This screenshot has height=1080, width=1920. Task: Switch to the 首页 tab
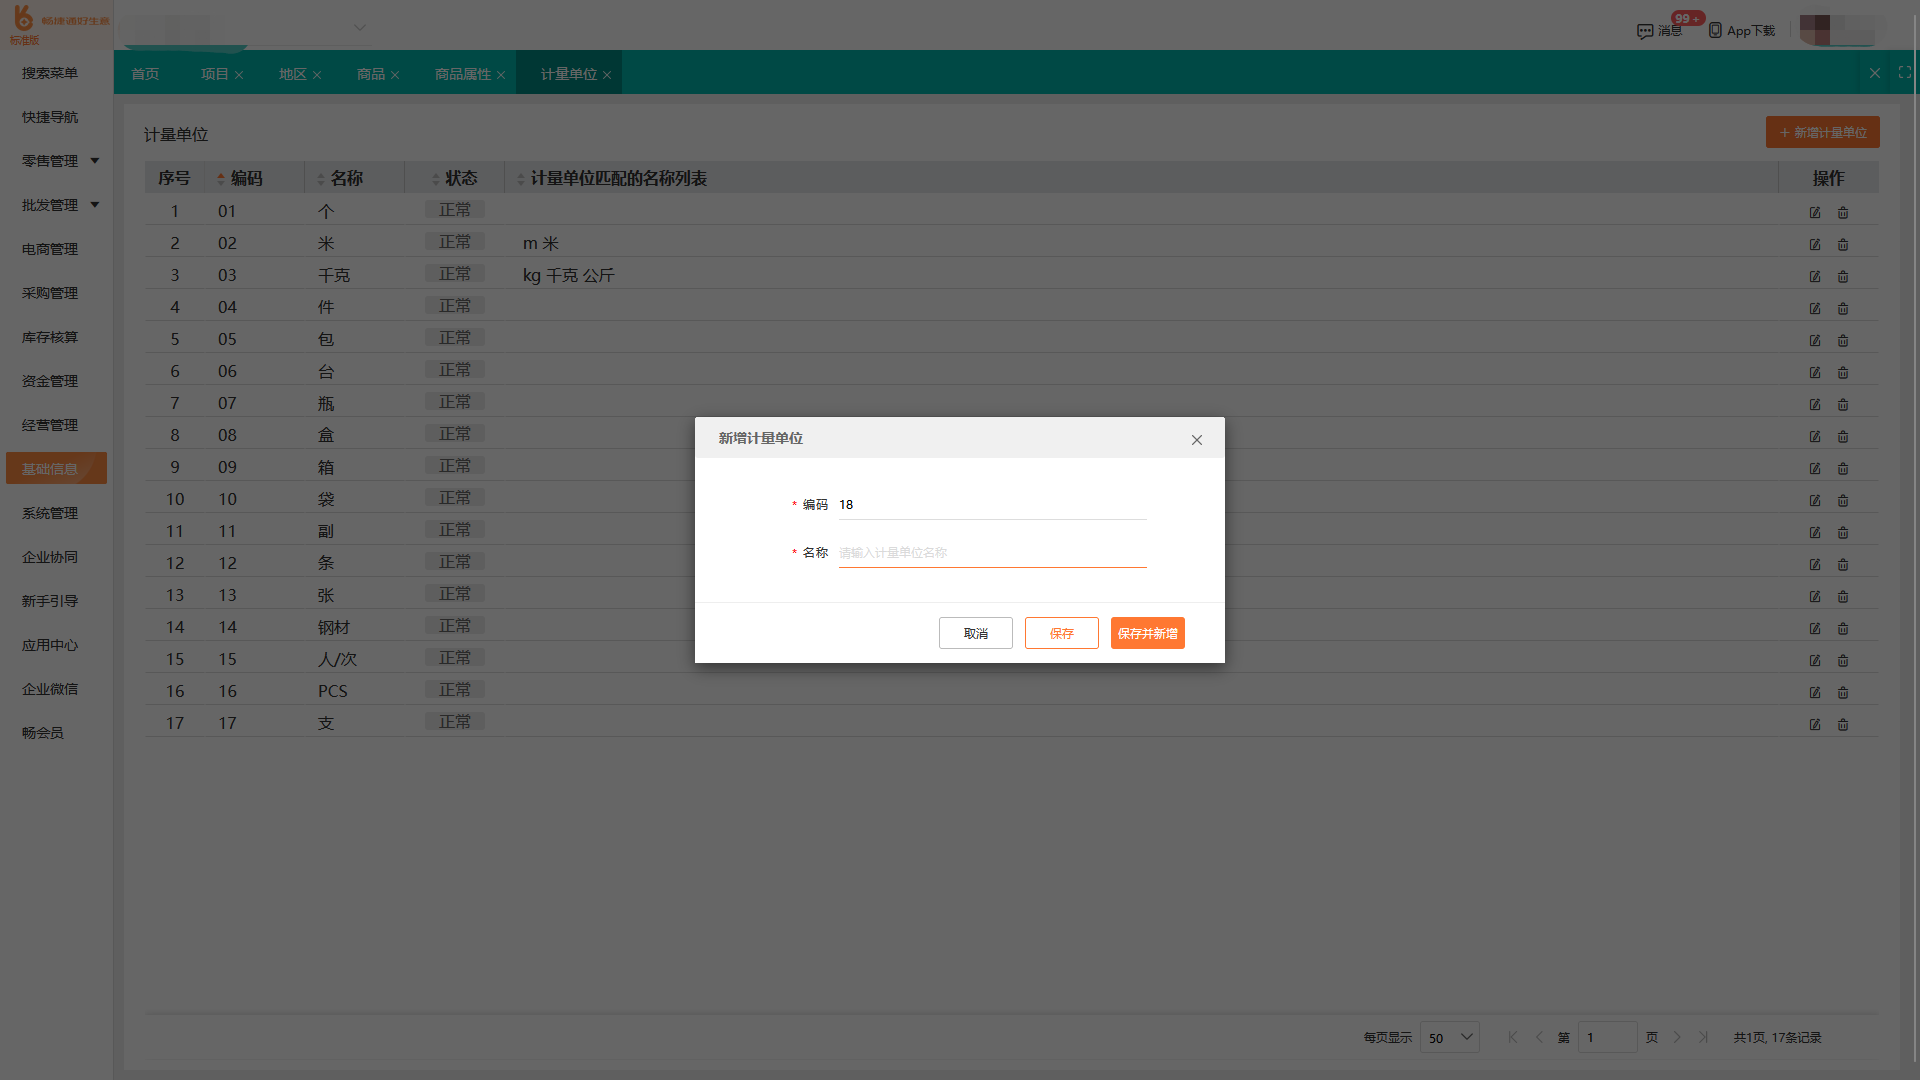click(144, 74)
